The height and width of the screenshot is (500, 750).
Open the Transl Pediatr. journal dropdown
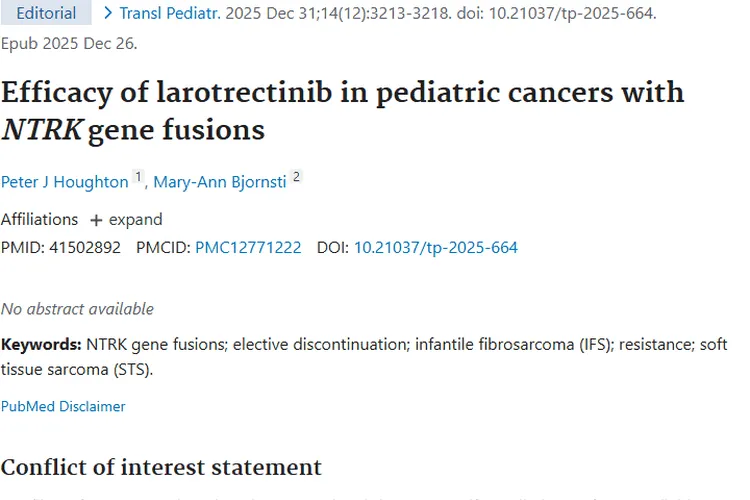point(170,13)
